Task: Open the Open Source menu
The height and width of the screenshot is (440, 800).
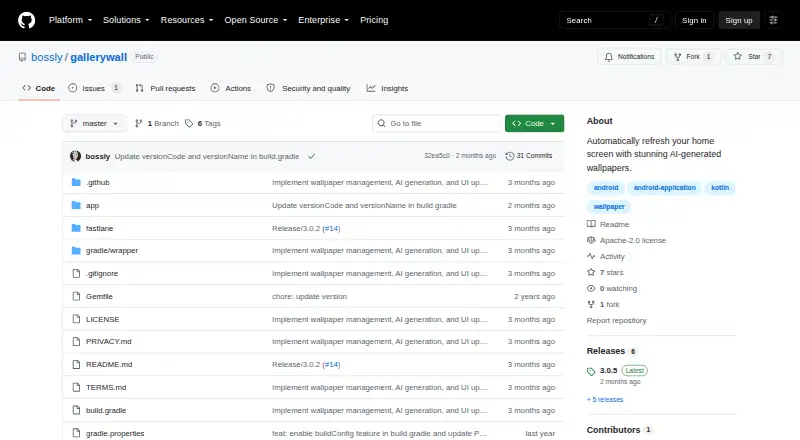Action: pyautogui.click(x=256, y=20)
